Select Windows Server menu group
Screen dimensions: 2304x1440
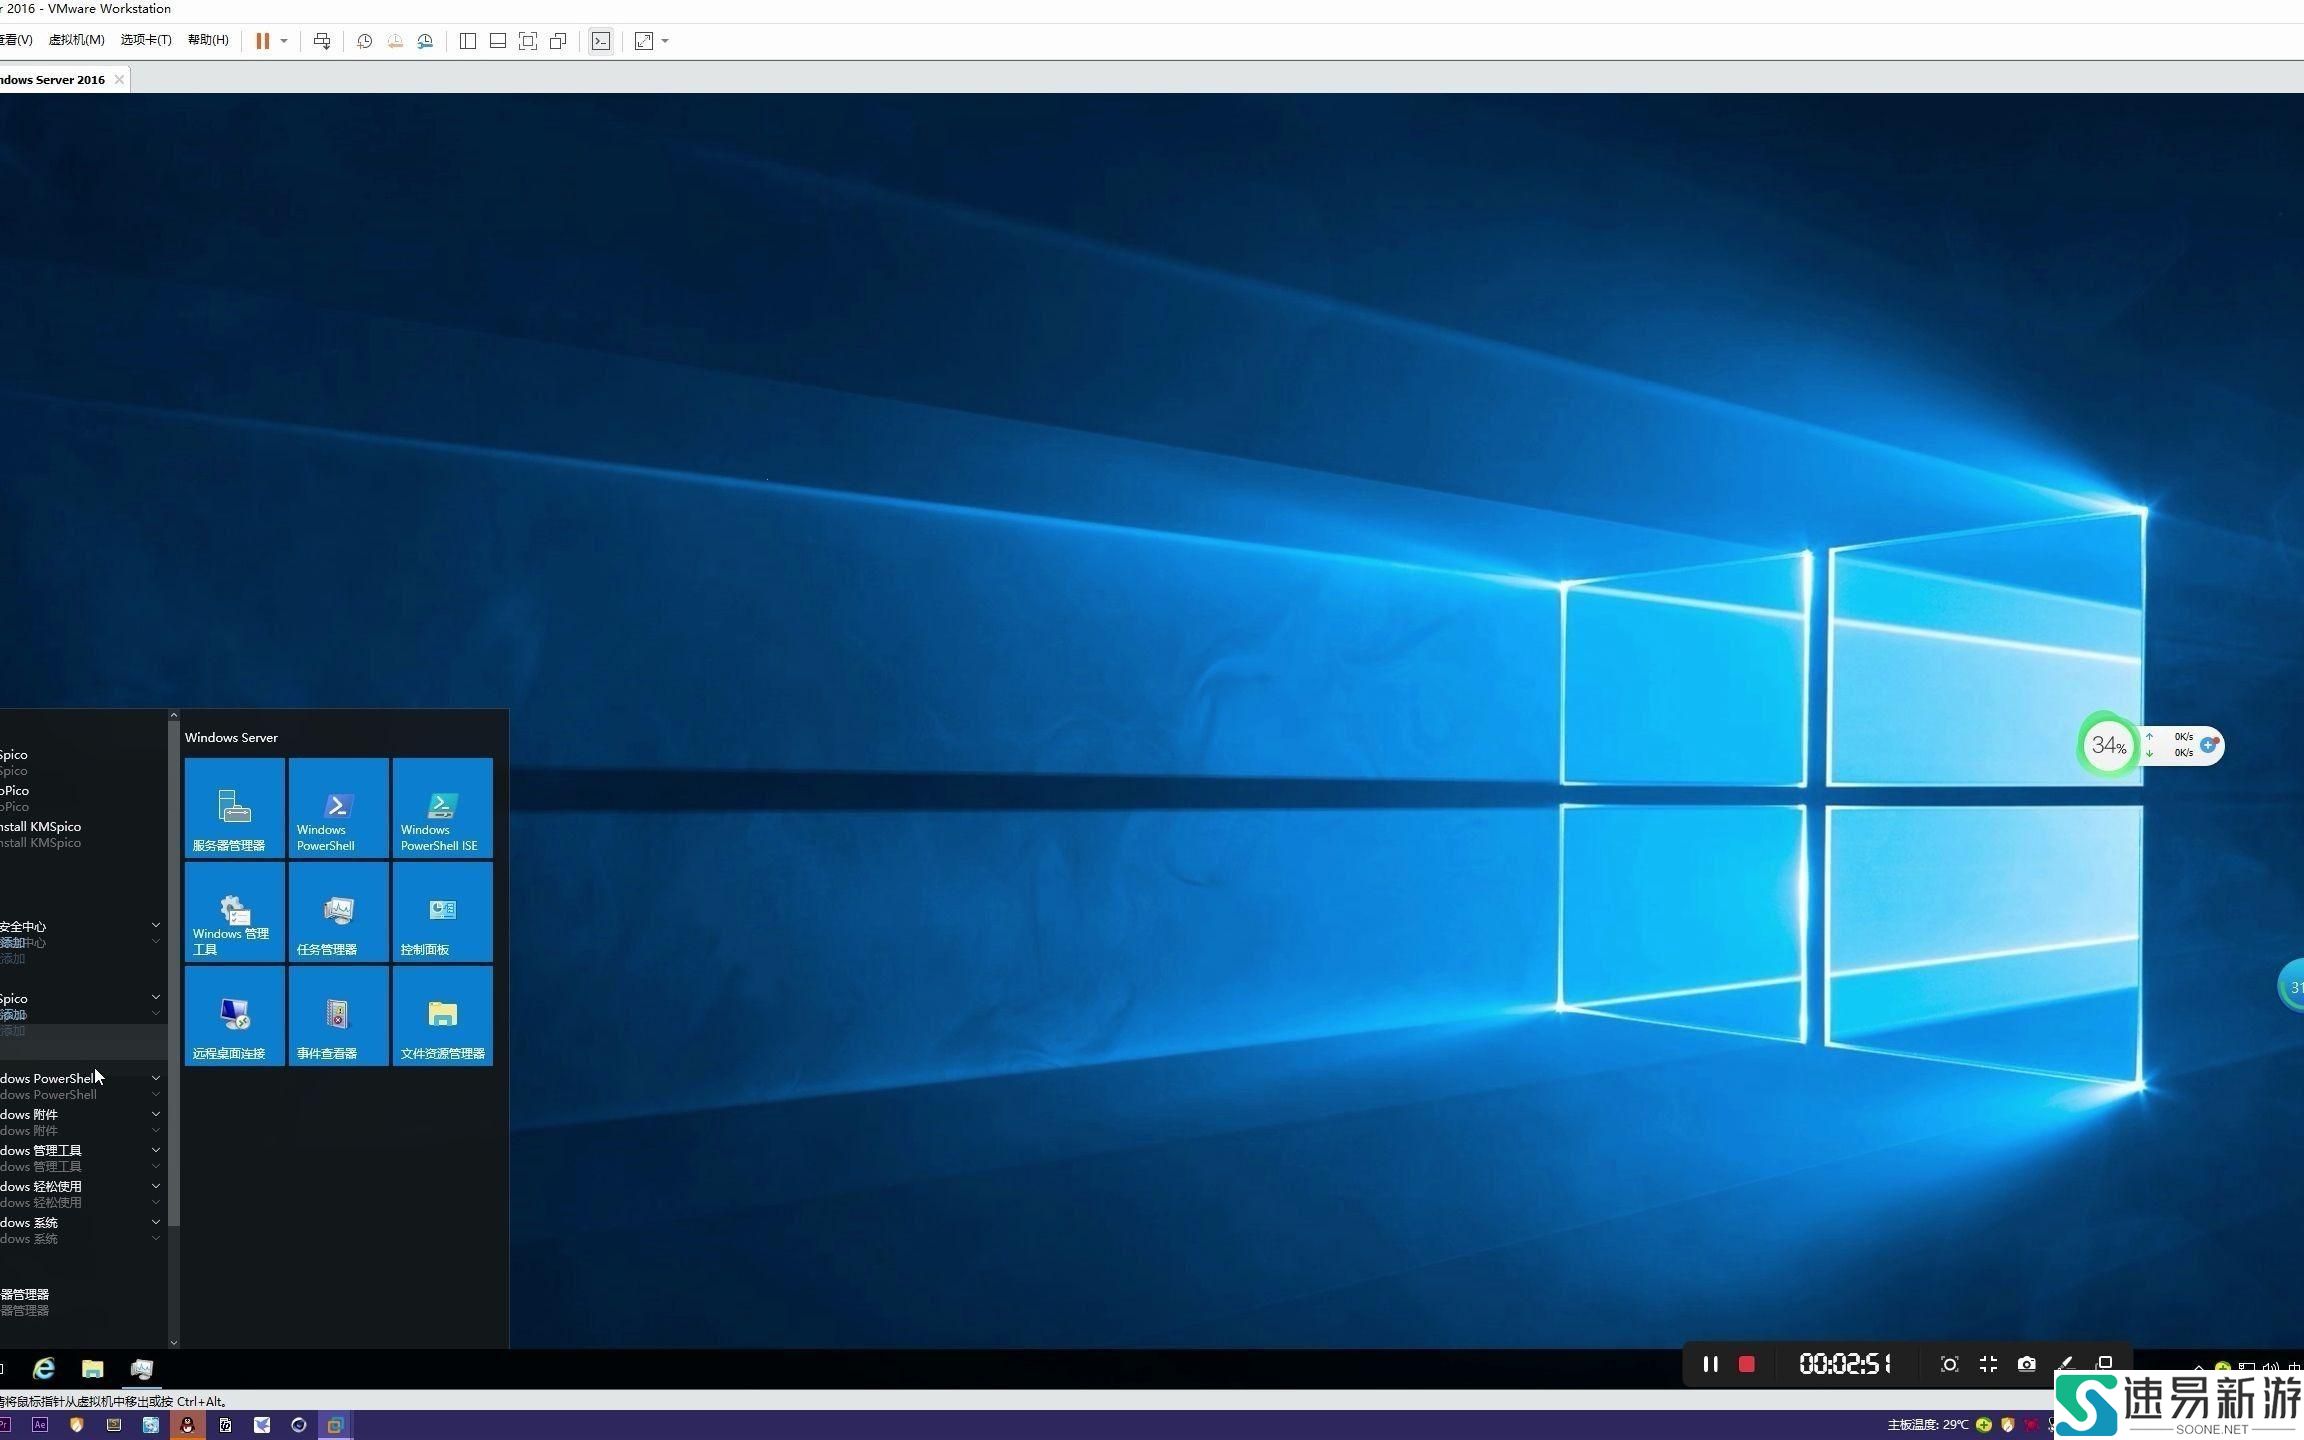pos(232,735)
